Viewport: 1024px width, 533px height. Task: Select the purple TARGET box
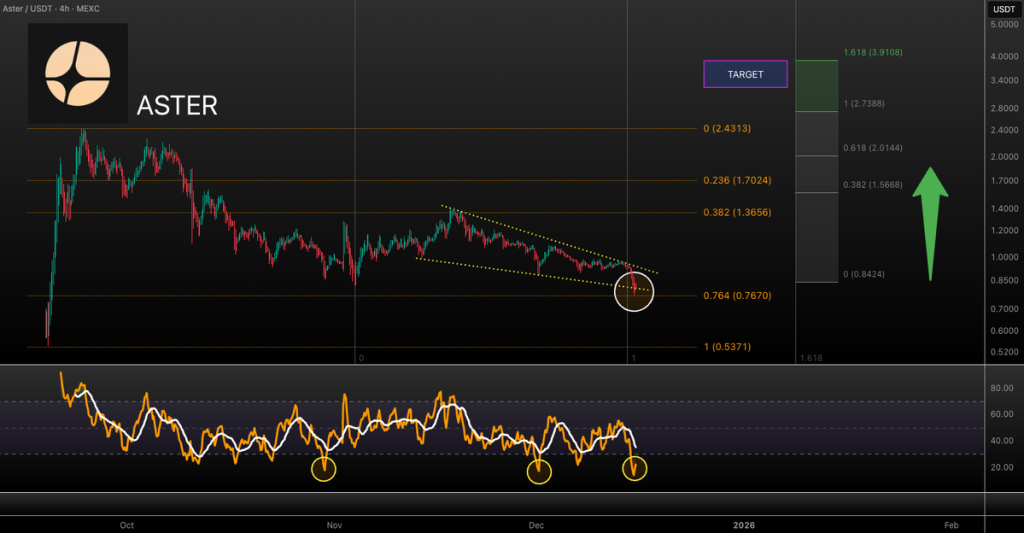pos(745,74)
